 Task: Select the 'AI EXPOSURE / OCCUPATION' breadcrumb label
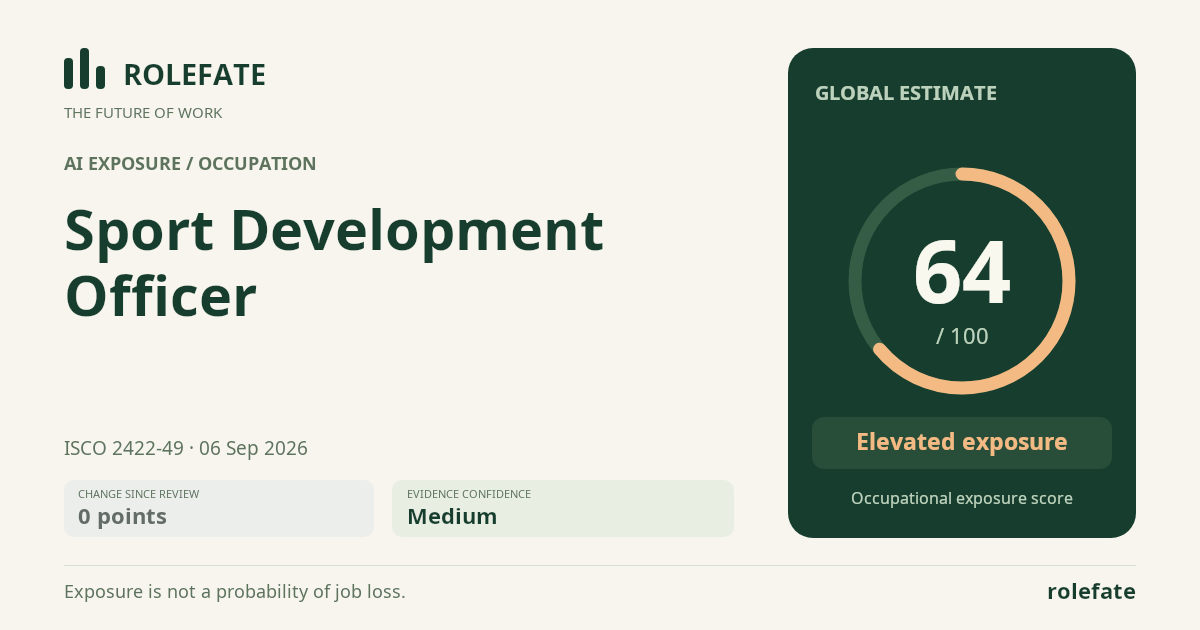tap(190, 164)
